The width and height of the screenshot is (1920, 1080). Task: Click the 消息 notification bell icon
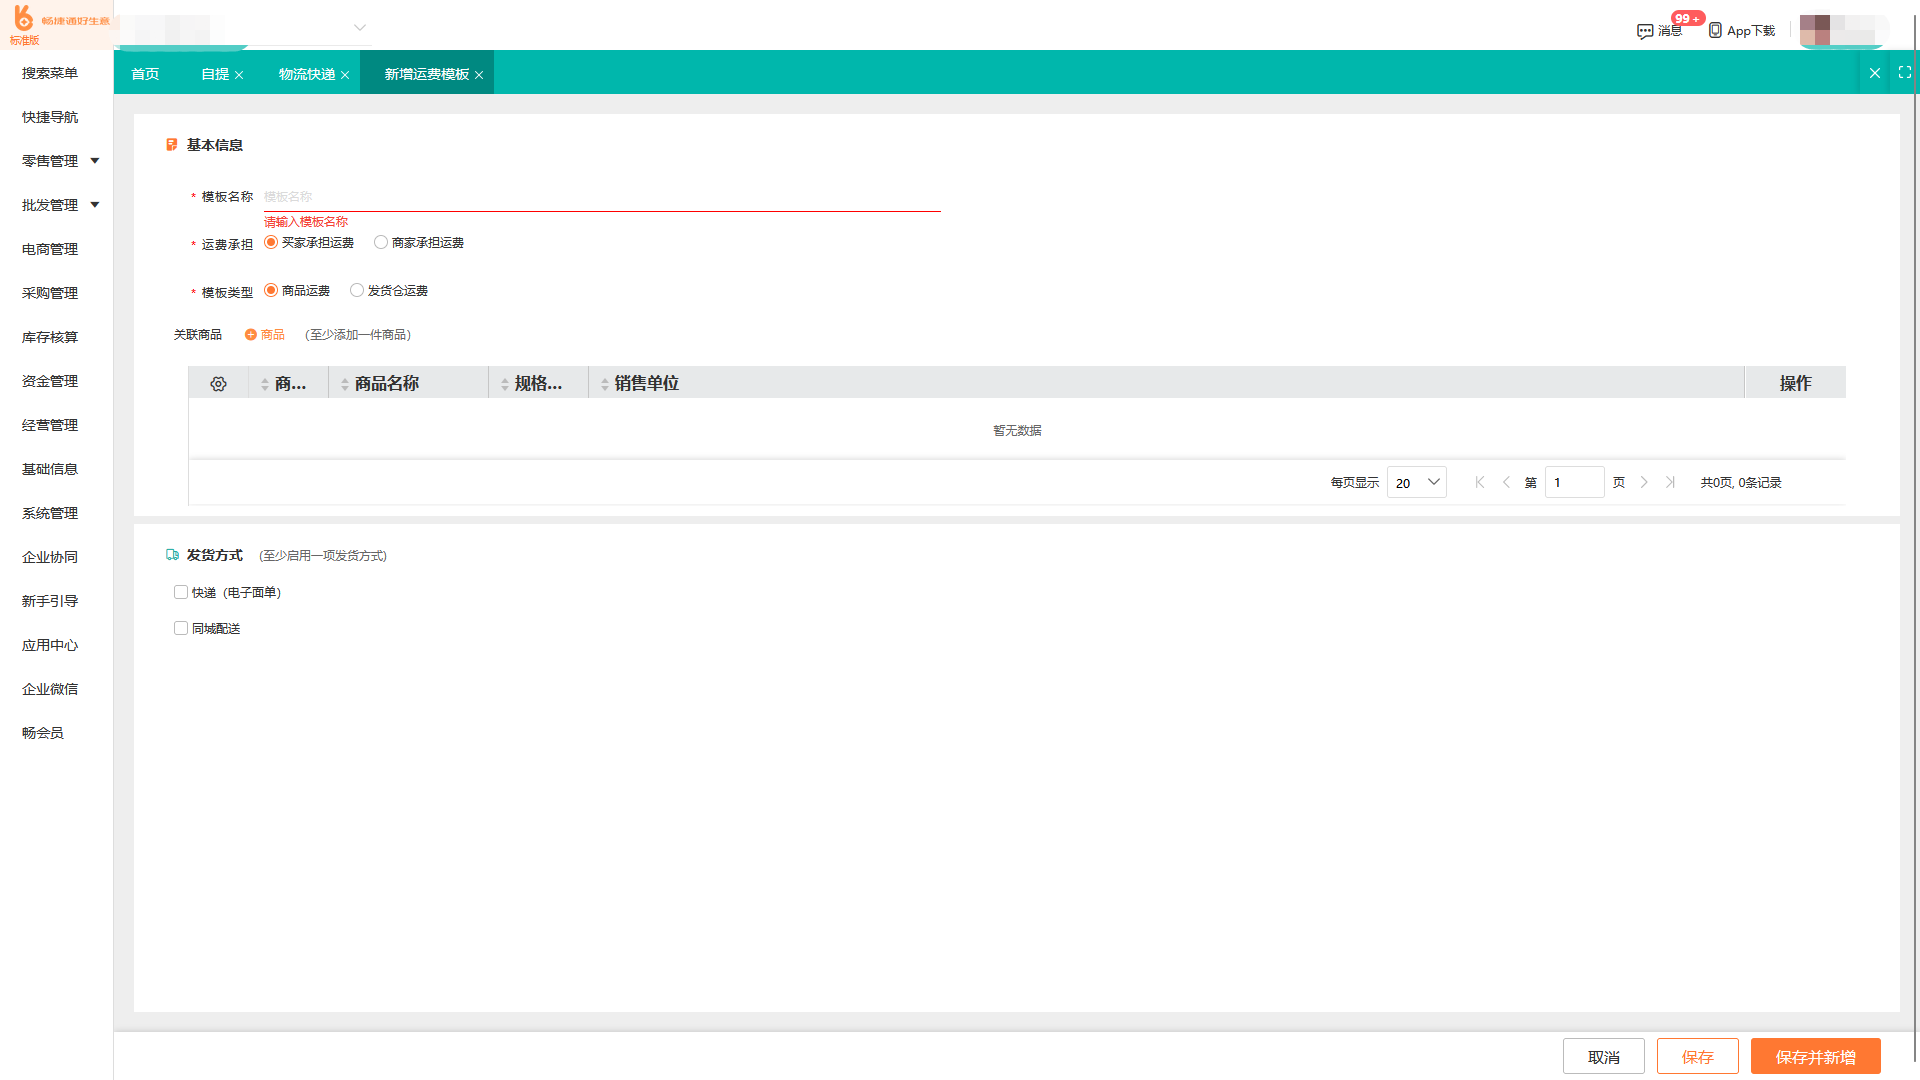[1660, 29]
